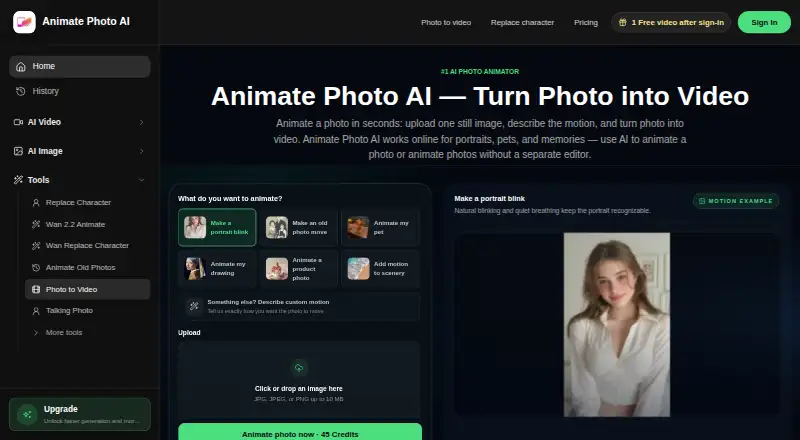Click the Replace Character person icon
Viewport: 800px width, 440px height.
[36, 203]
